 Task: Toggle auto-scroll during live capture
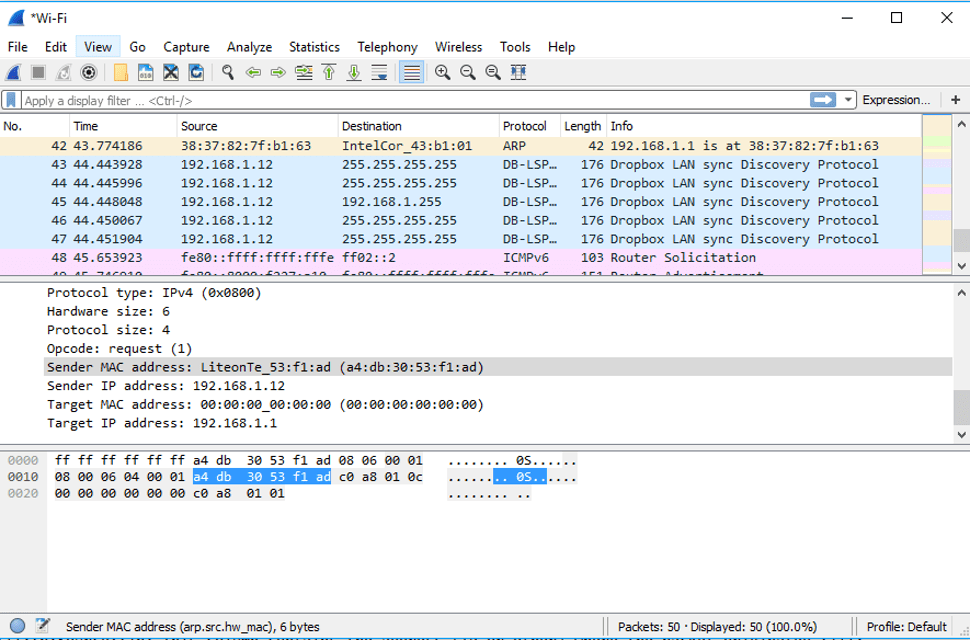tap(379, 72)
